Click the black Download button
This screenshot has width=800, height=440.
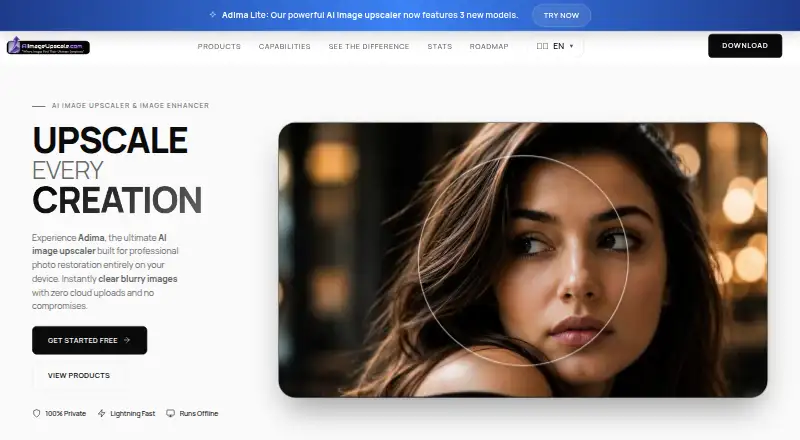[x=745, y=46]
